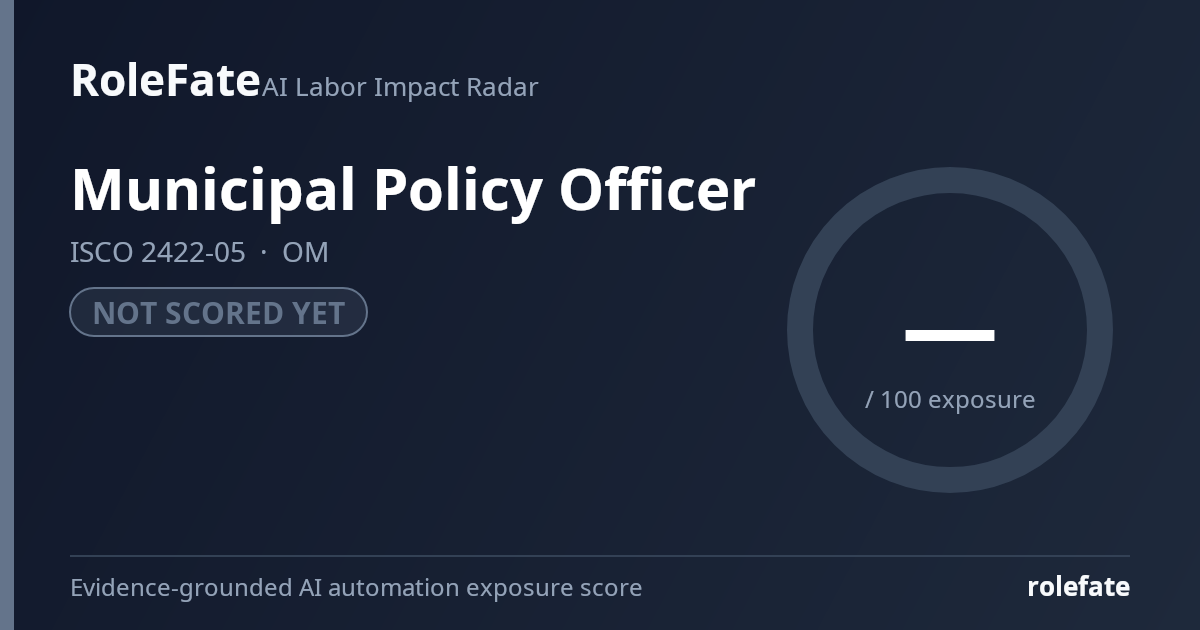This screenshot has width=1200, height=630.
Task: Click the Evidence-grounded AI automation exposure score text
Action: [x=356, y=587]
